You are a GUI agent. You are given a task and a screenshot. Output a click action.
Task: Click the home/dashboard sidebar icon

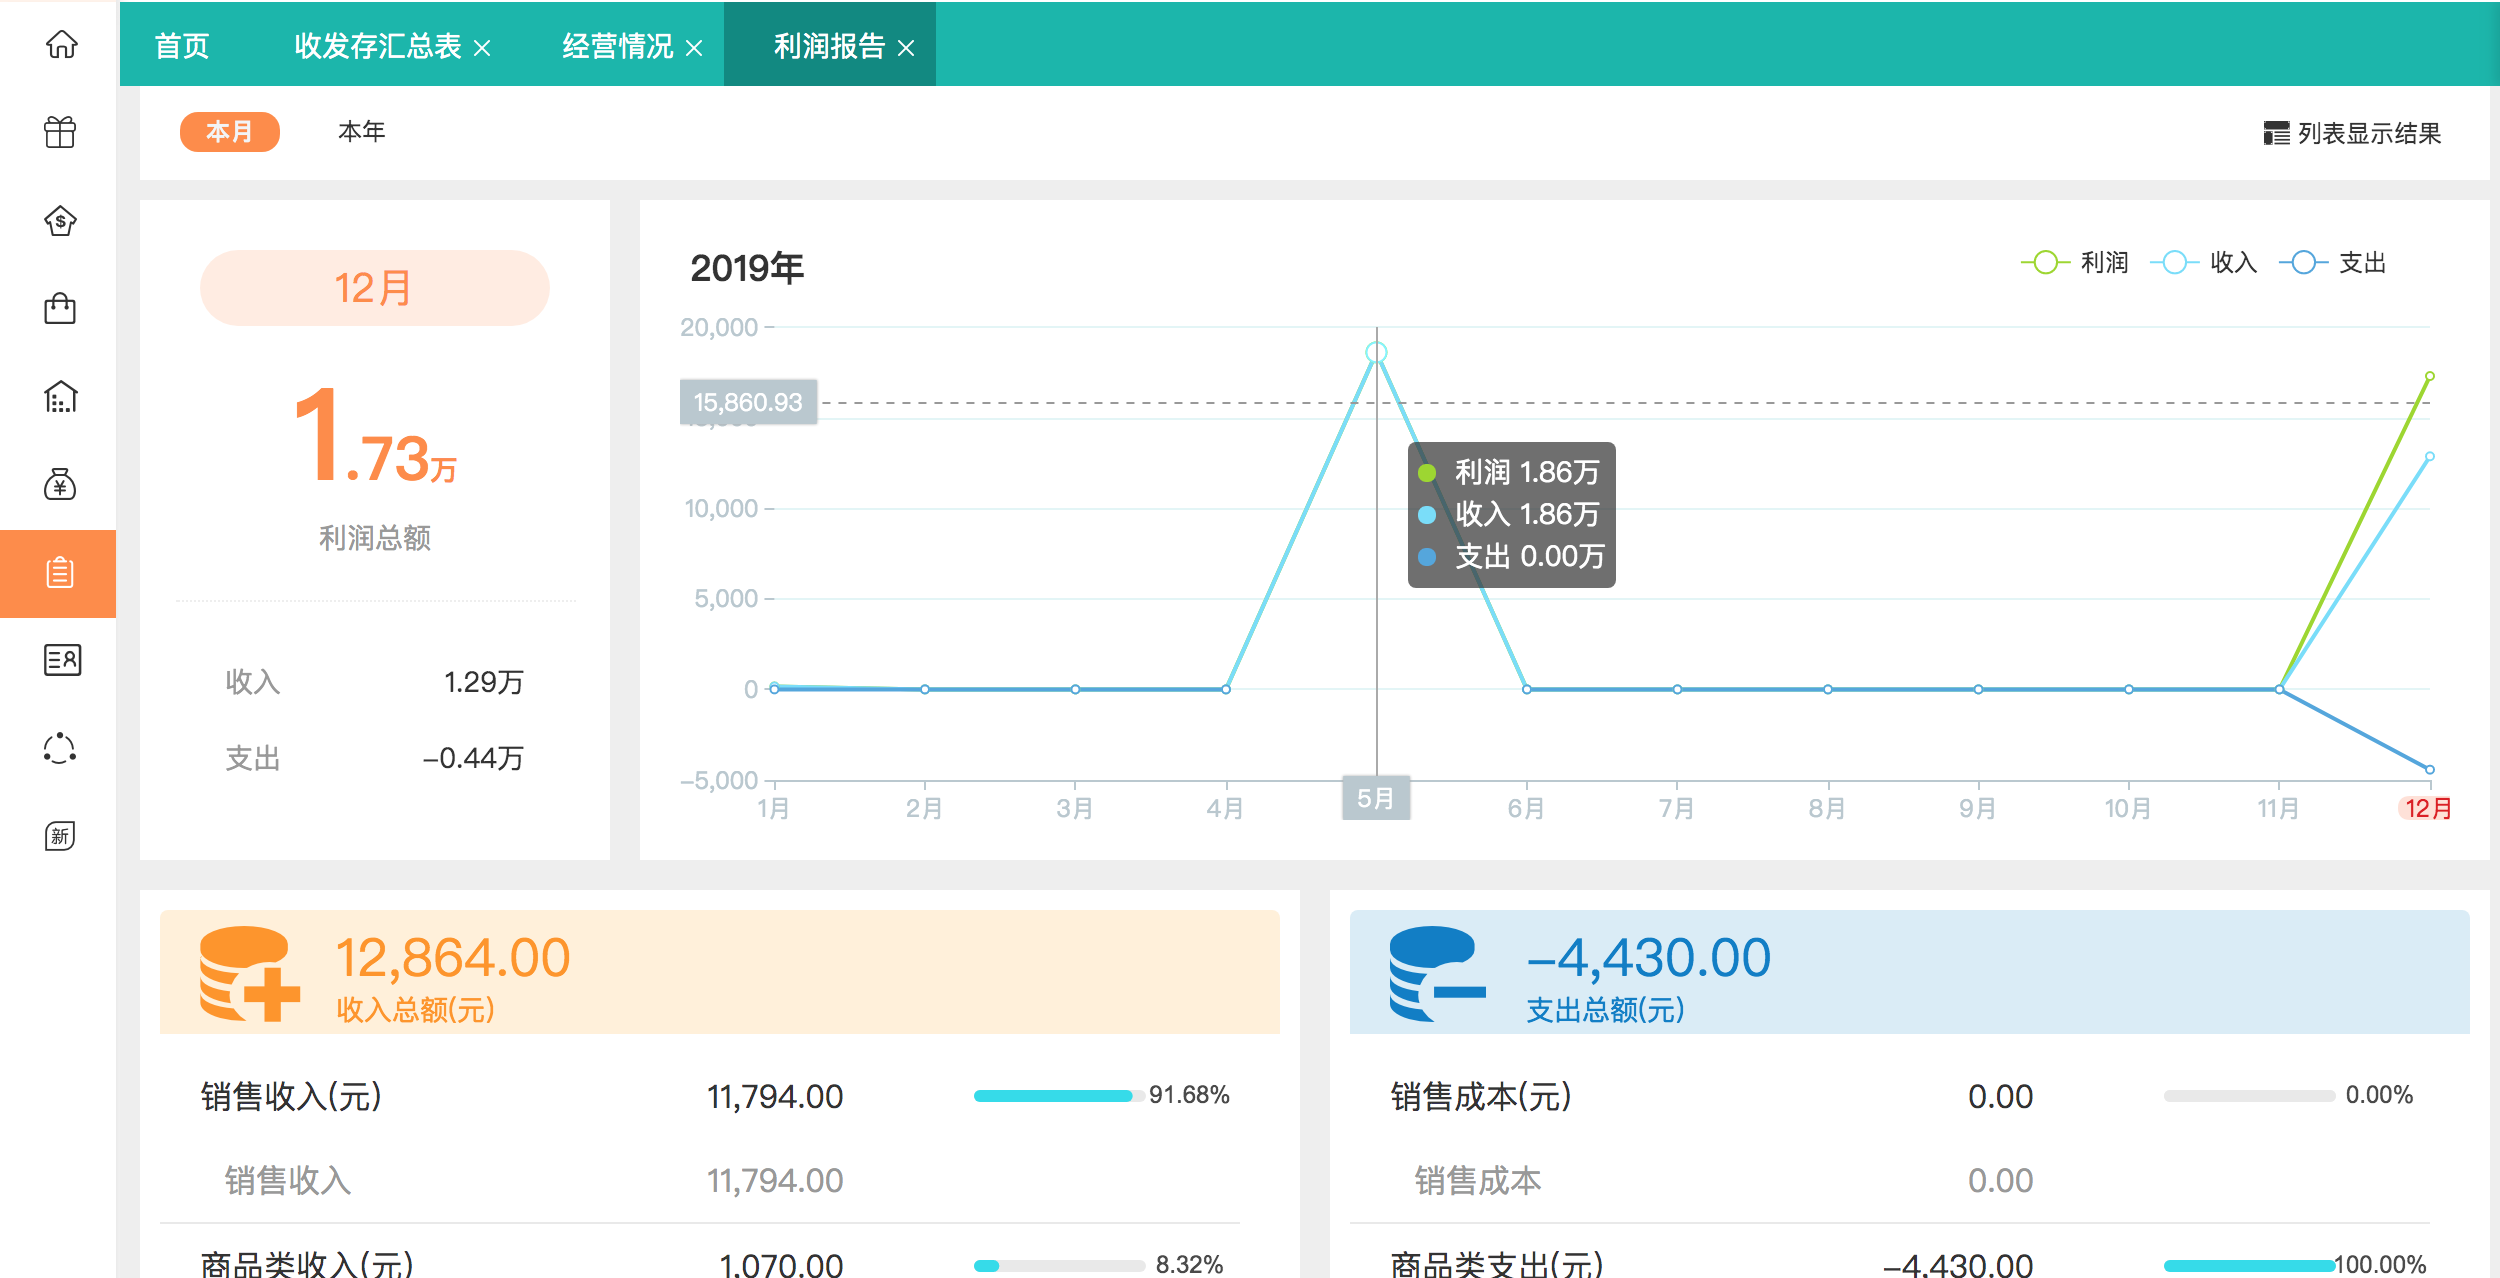60,44
